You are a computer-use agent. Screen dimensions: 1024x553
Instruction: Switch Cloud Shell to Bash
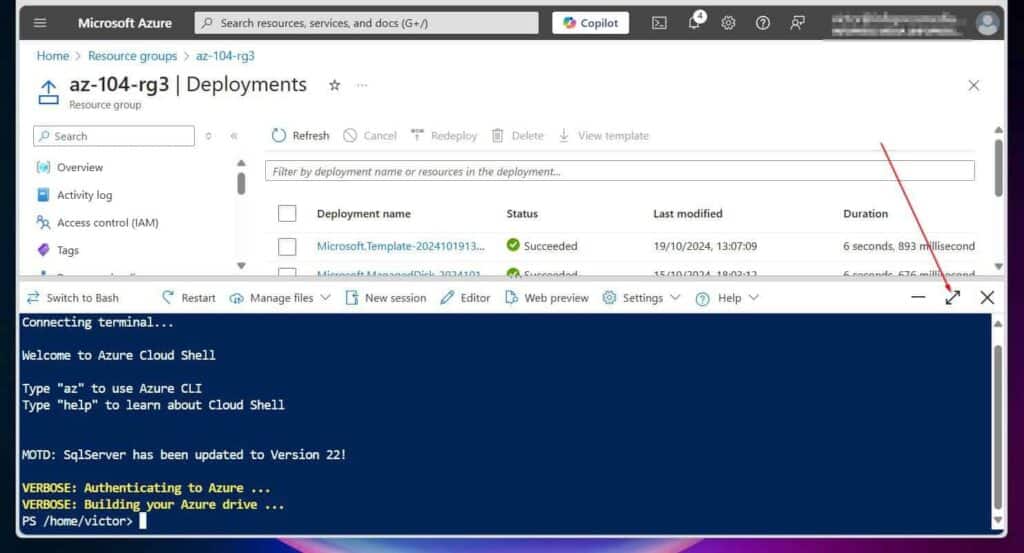[x=72, y=298]
